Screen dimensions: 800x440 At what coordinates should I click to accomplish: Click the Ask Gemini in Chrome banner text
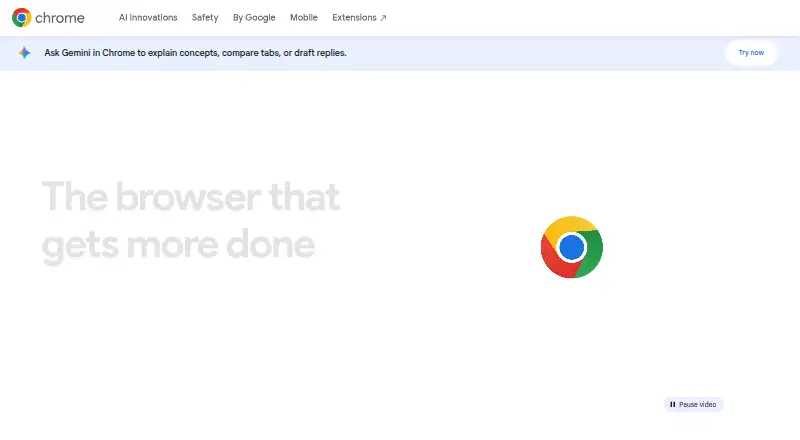click(195, 53)
